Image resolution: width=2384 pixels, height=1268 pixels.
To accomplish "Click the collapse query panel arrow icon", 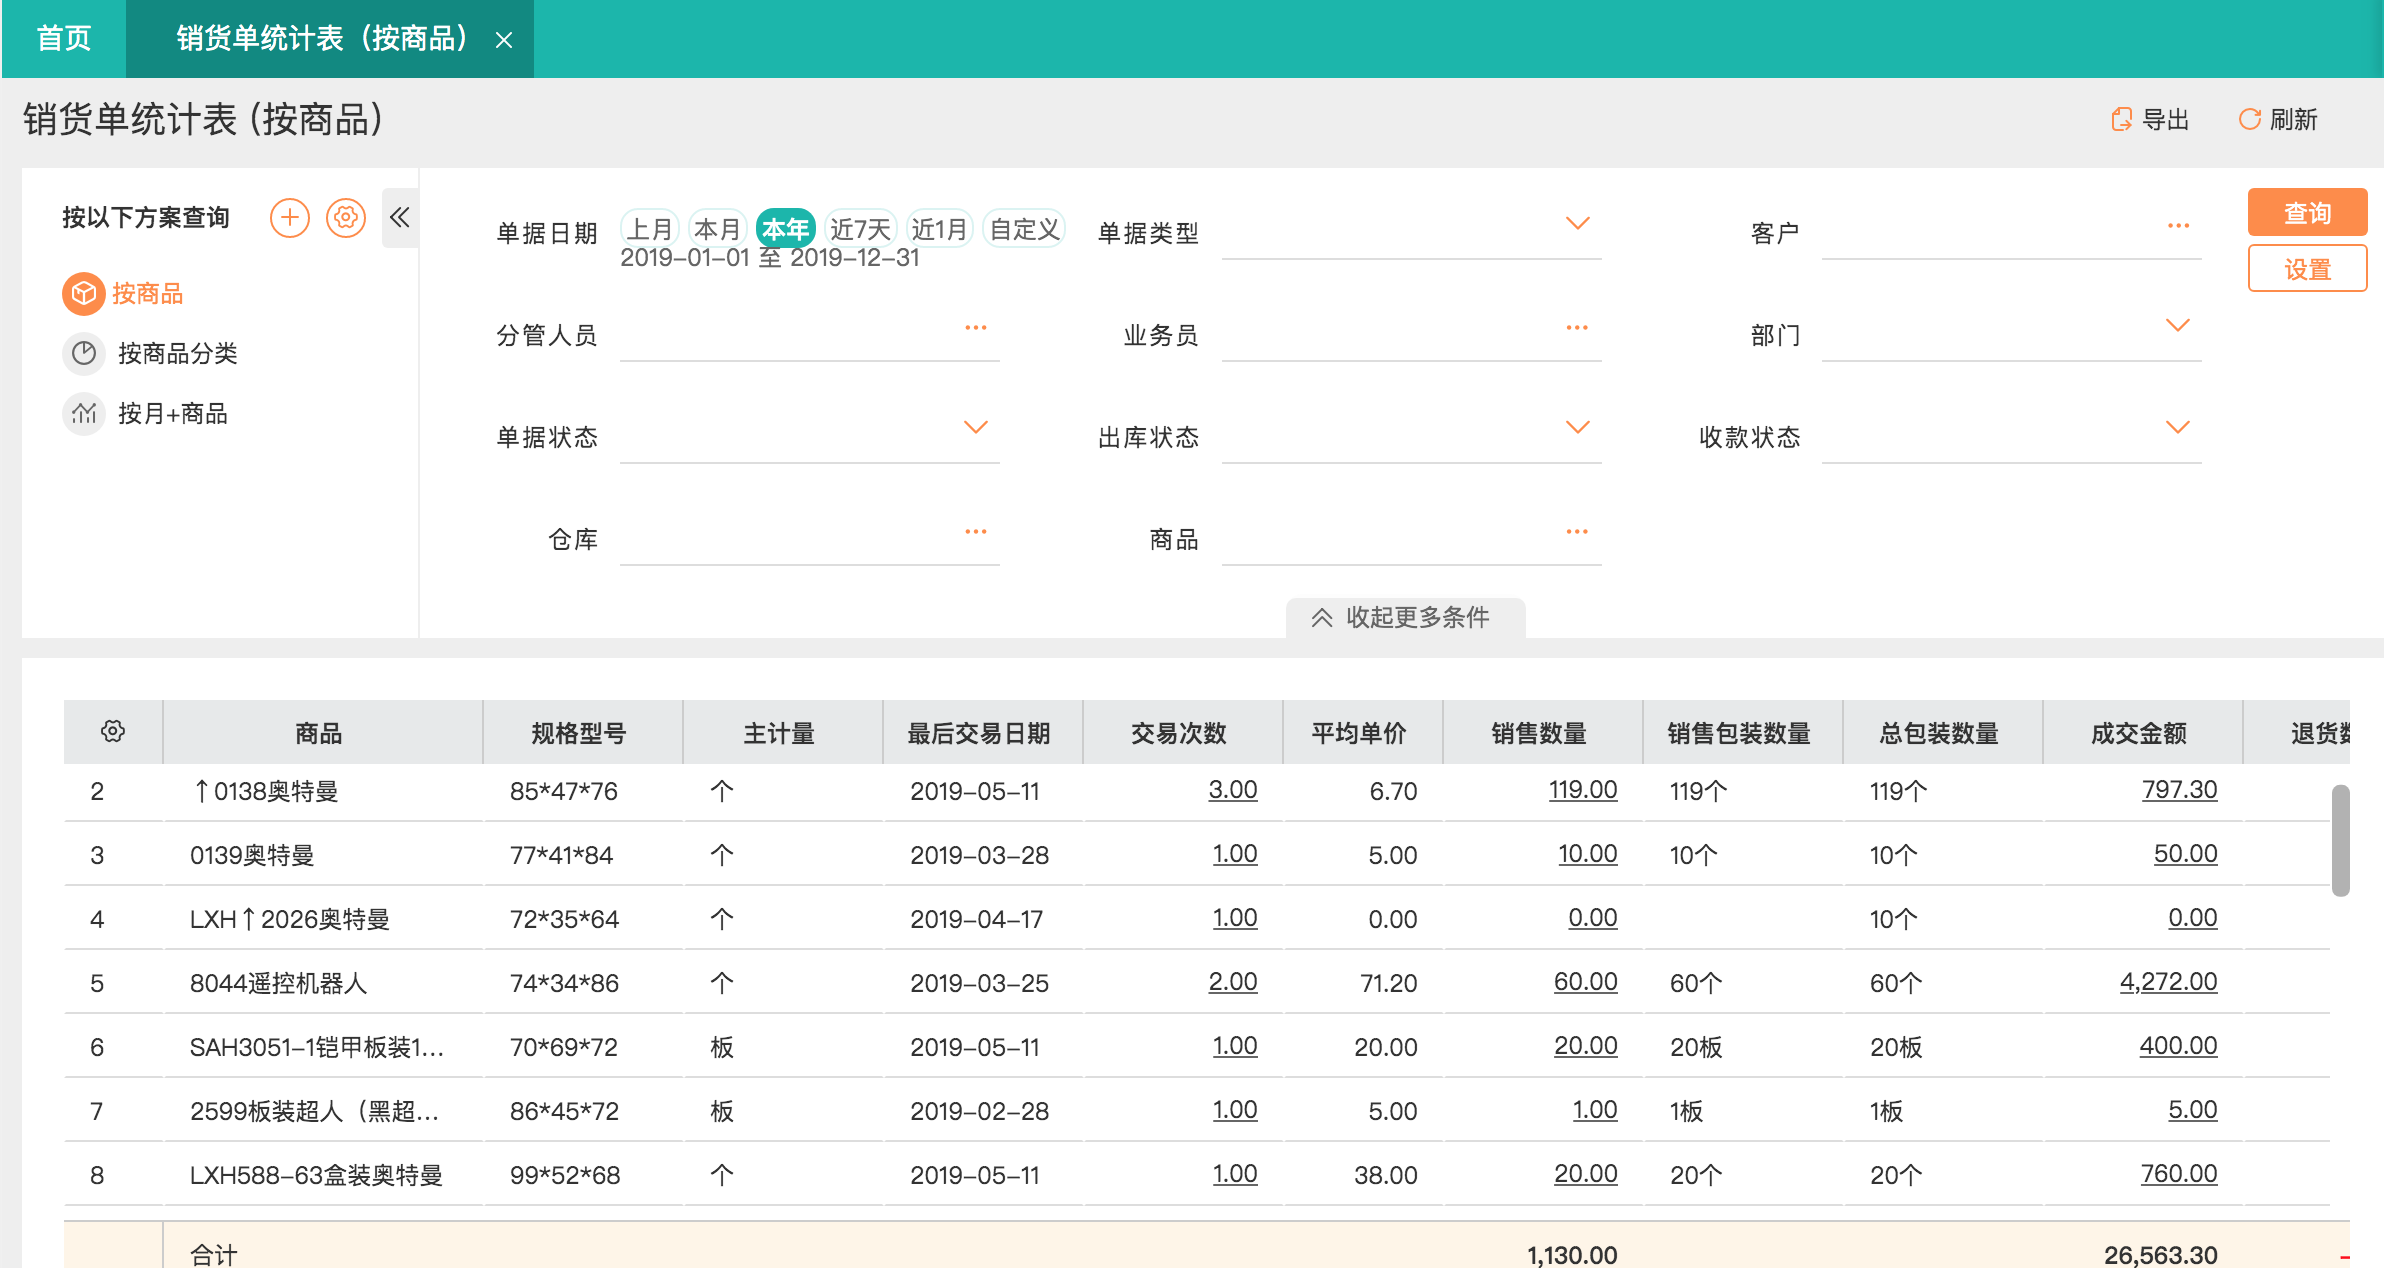I will 400,219.
